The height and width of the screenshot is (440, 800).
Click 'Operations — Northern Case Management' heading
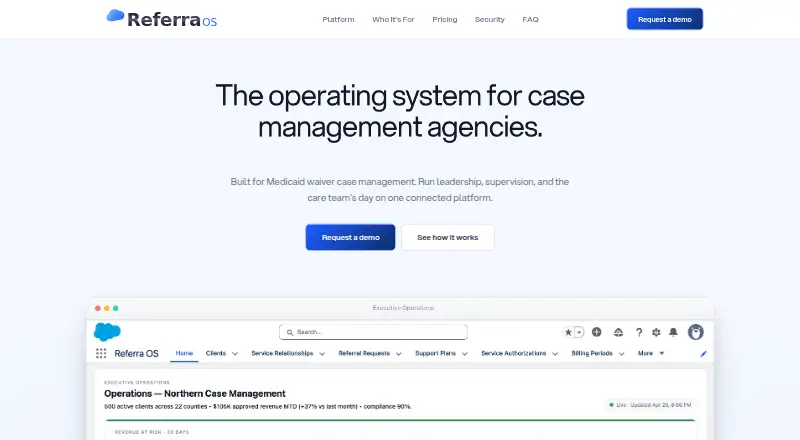(x=195, y=394)
